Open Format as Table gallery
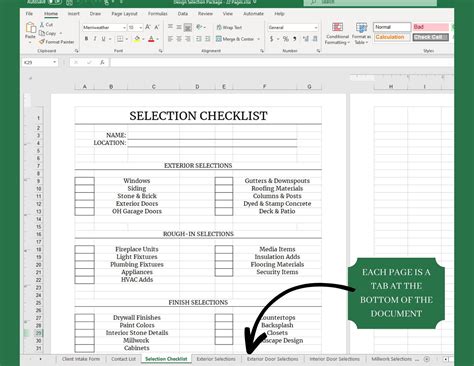This screenshot has height=366, width=474. pyautogui.click(x=361, y=33)
